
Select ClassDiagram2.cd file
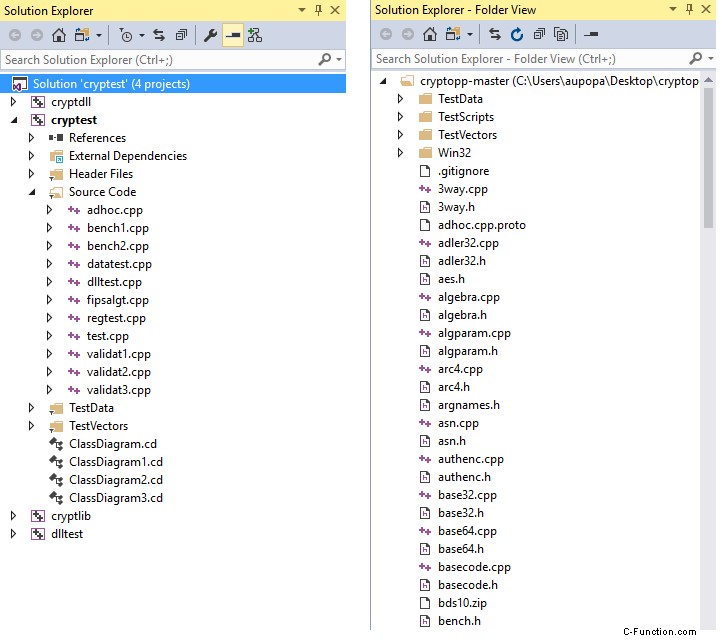(115, 480)
